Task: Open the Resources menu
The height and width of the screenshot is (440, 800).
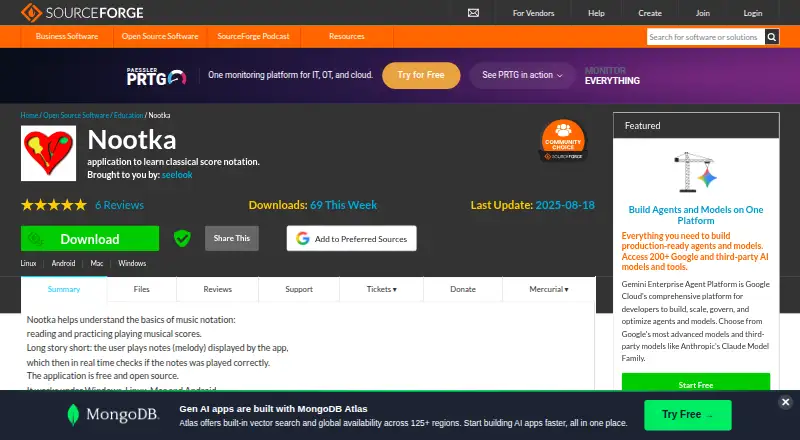Action: (x=346, y=36)
